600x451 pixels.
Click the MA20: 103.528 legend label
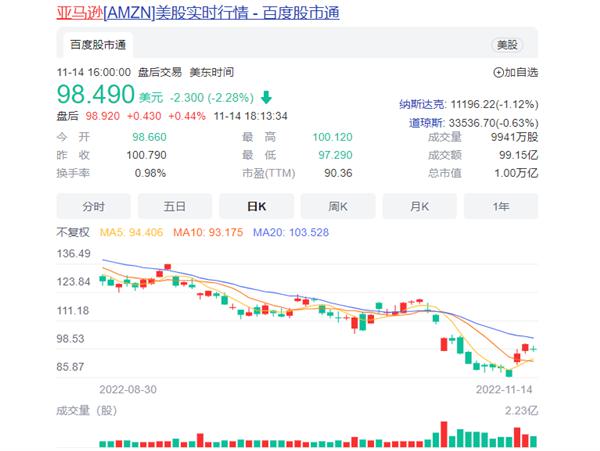point(293,232)
